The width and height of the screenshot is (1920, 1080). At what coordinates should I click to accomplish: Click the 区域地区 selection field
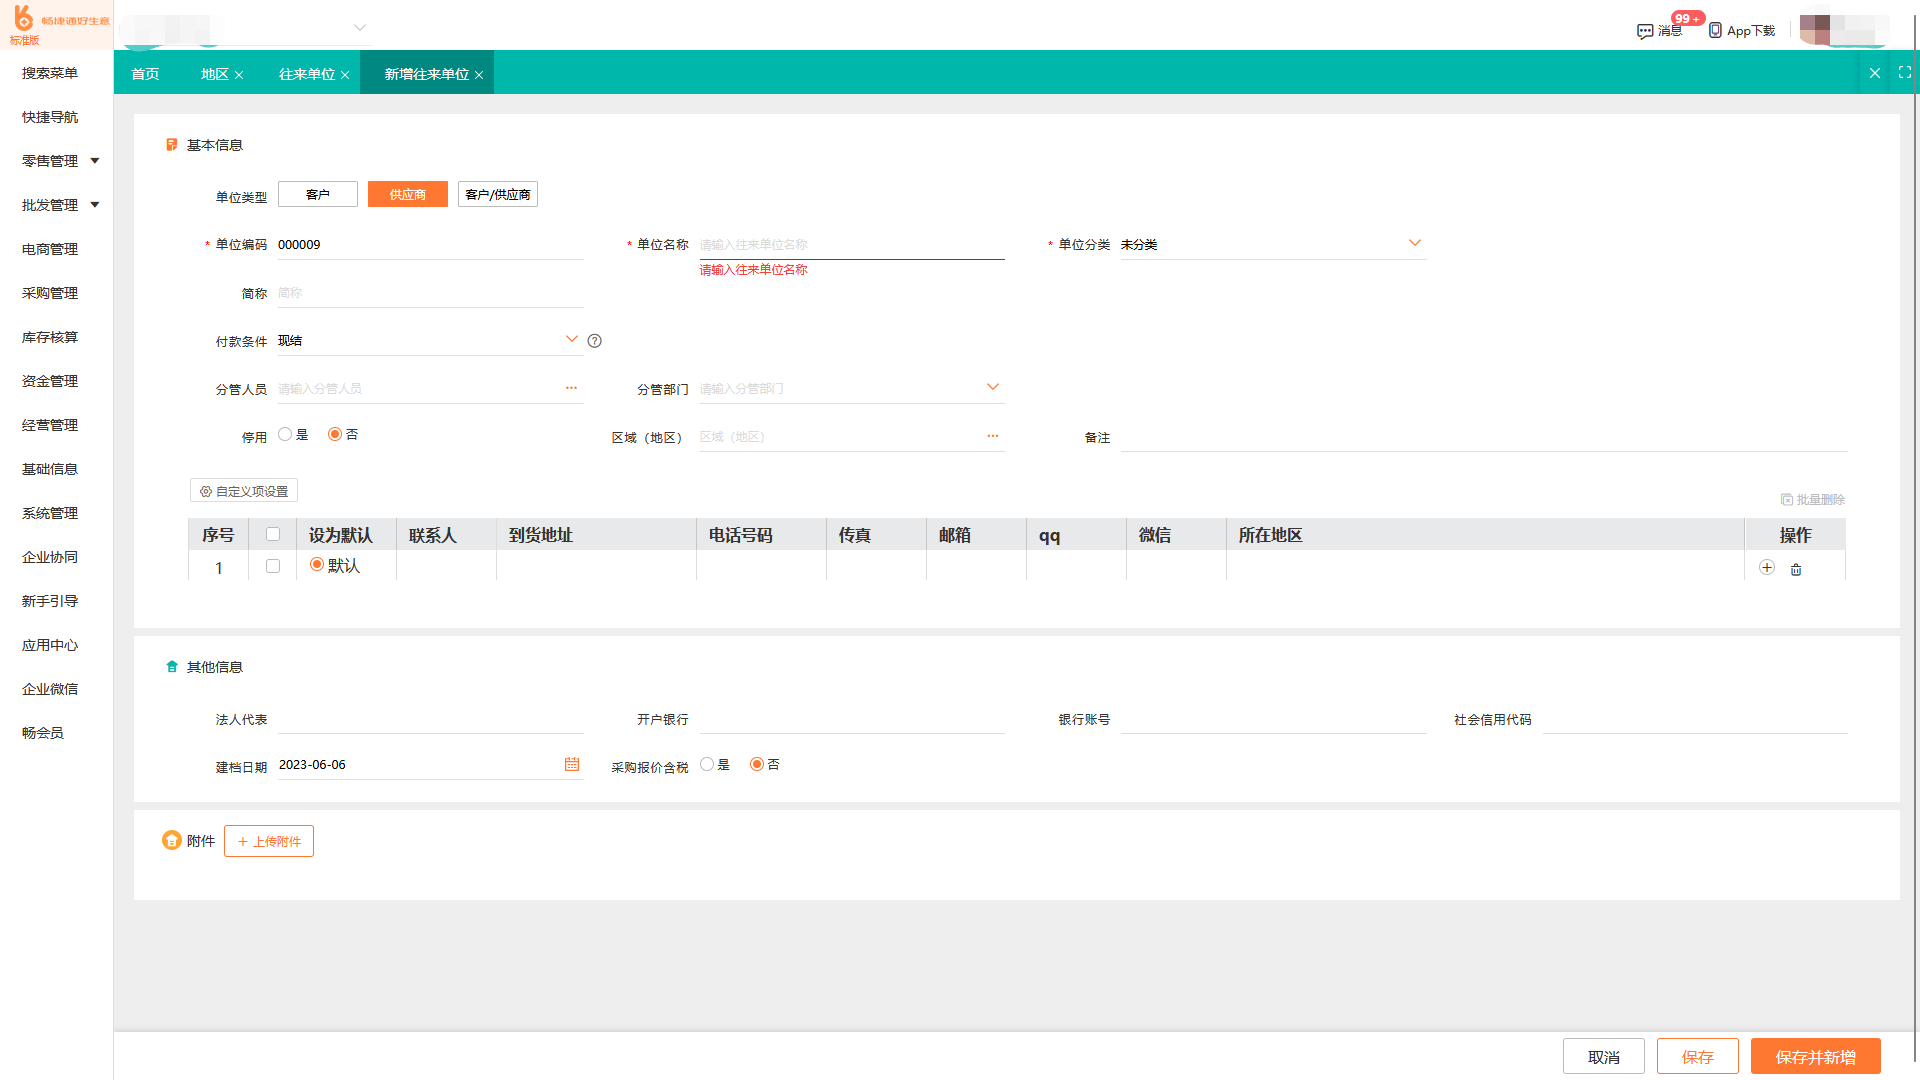(844, 435)
